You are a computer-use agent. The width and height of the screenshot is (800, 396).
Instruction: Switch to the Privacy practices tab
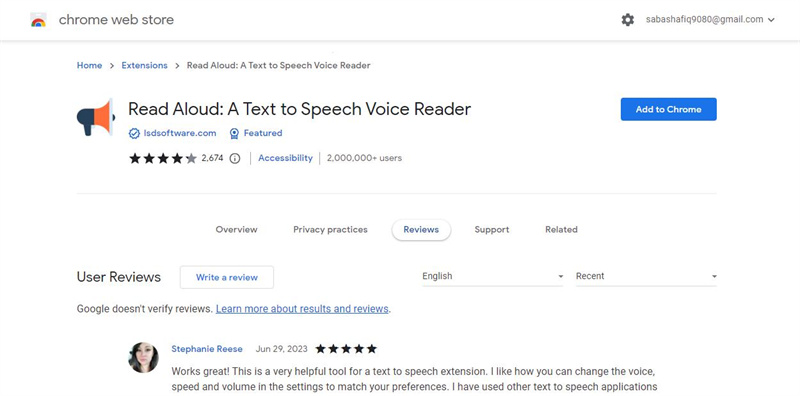[330, 230]
